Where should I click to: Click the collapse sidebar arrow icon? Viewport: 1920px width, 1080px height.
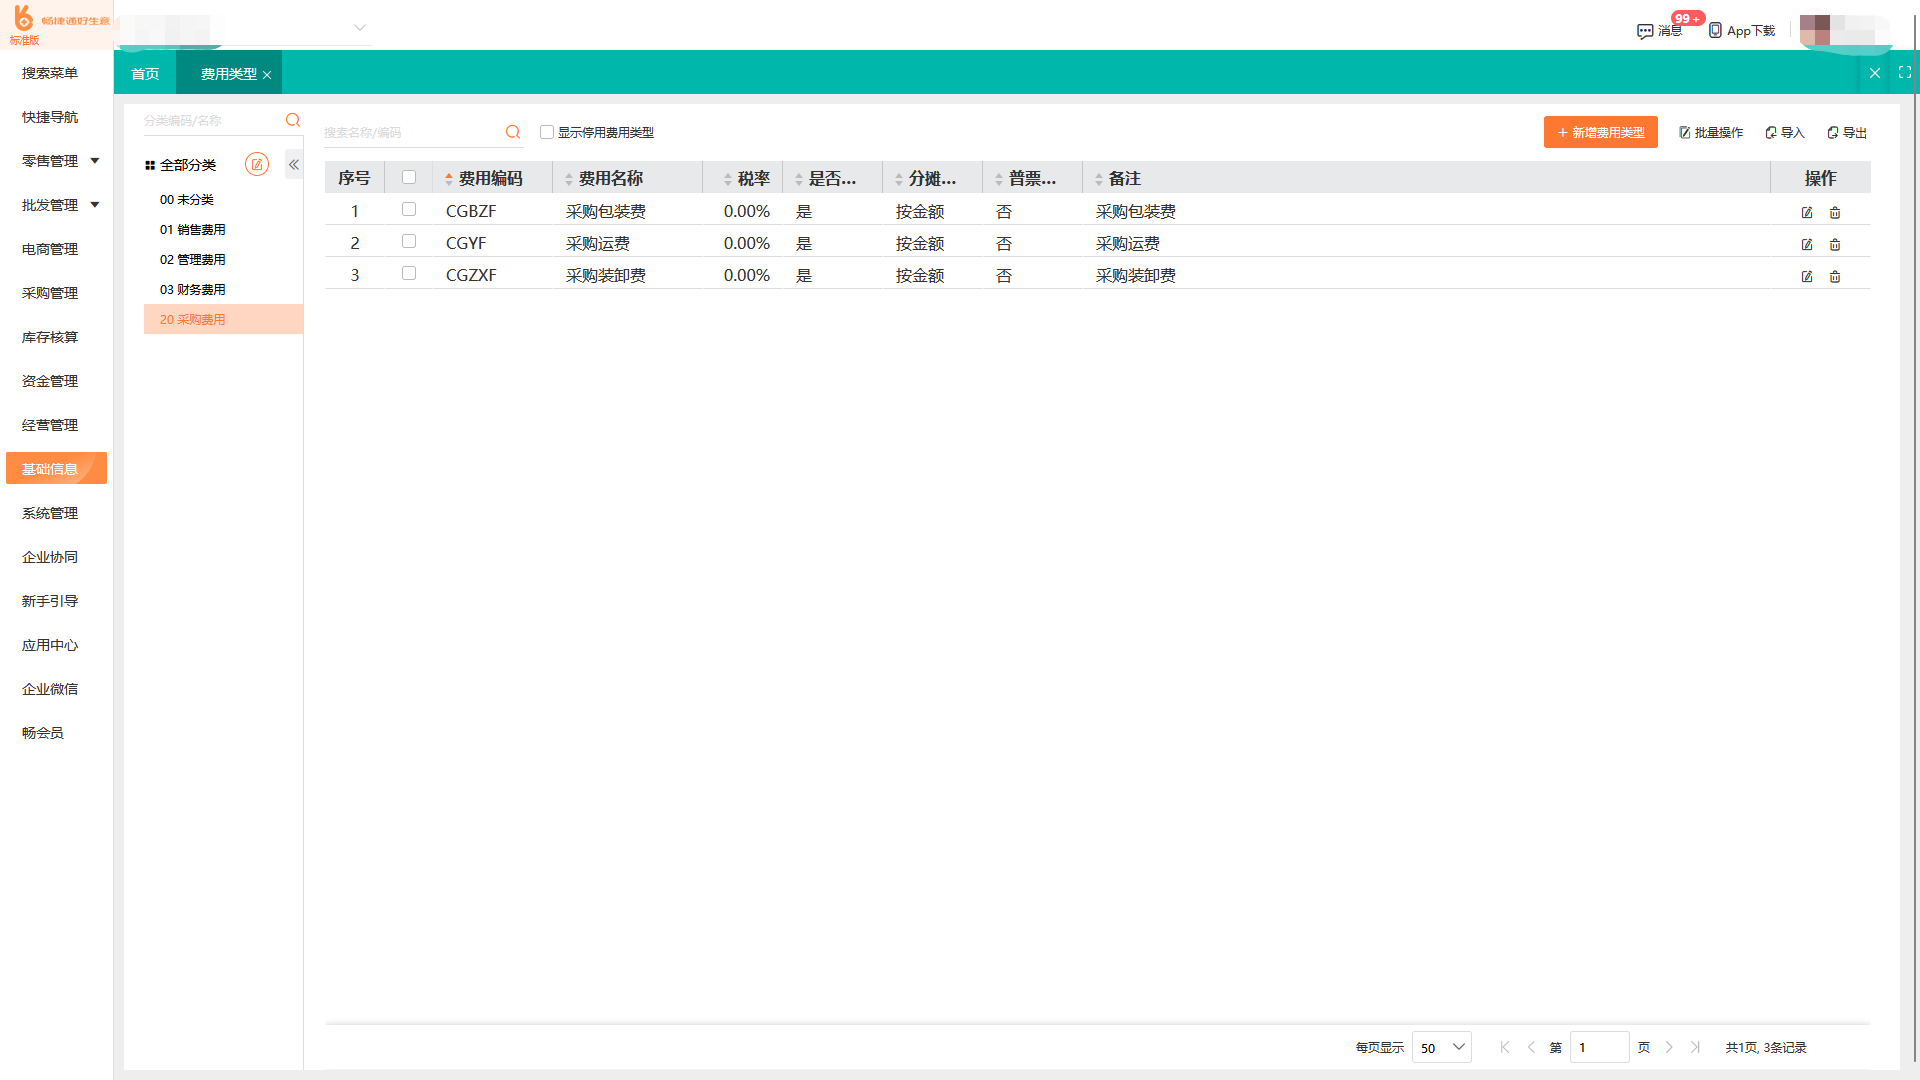click(x=294, y=164)
